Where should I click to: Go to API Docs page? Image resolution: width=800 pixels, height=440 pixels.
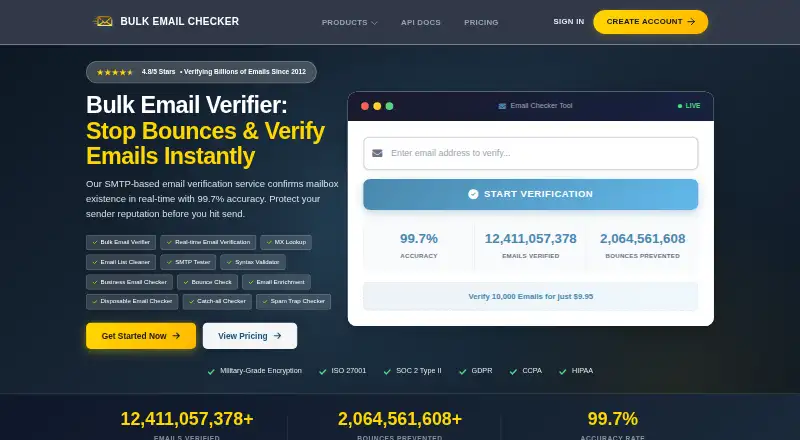click(420, 22)
